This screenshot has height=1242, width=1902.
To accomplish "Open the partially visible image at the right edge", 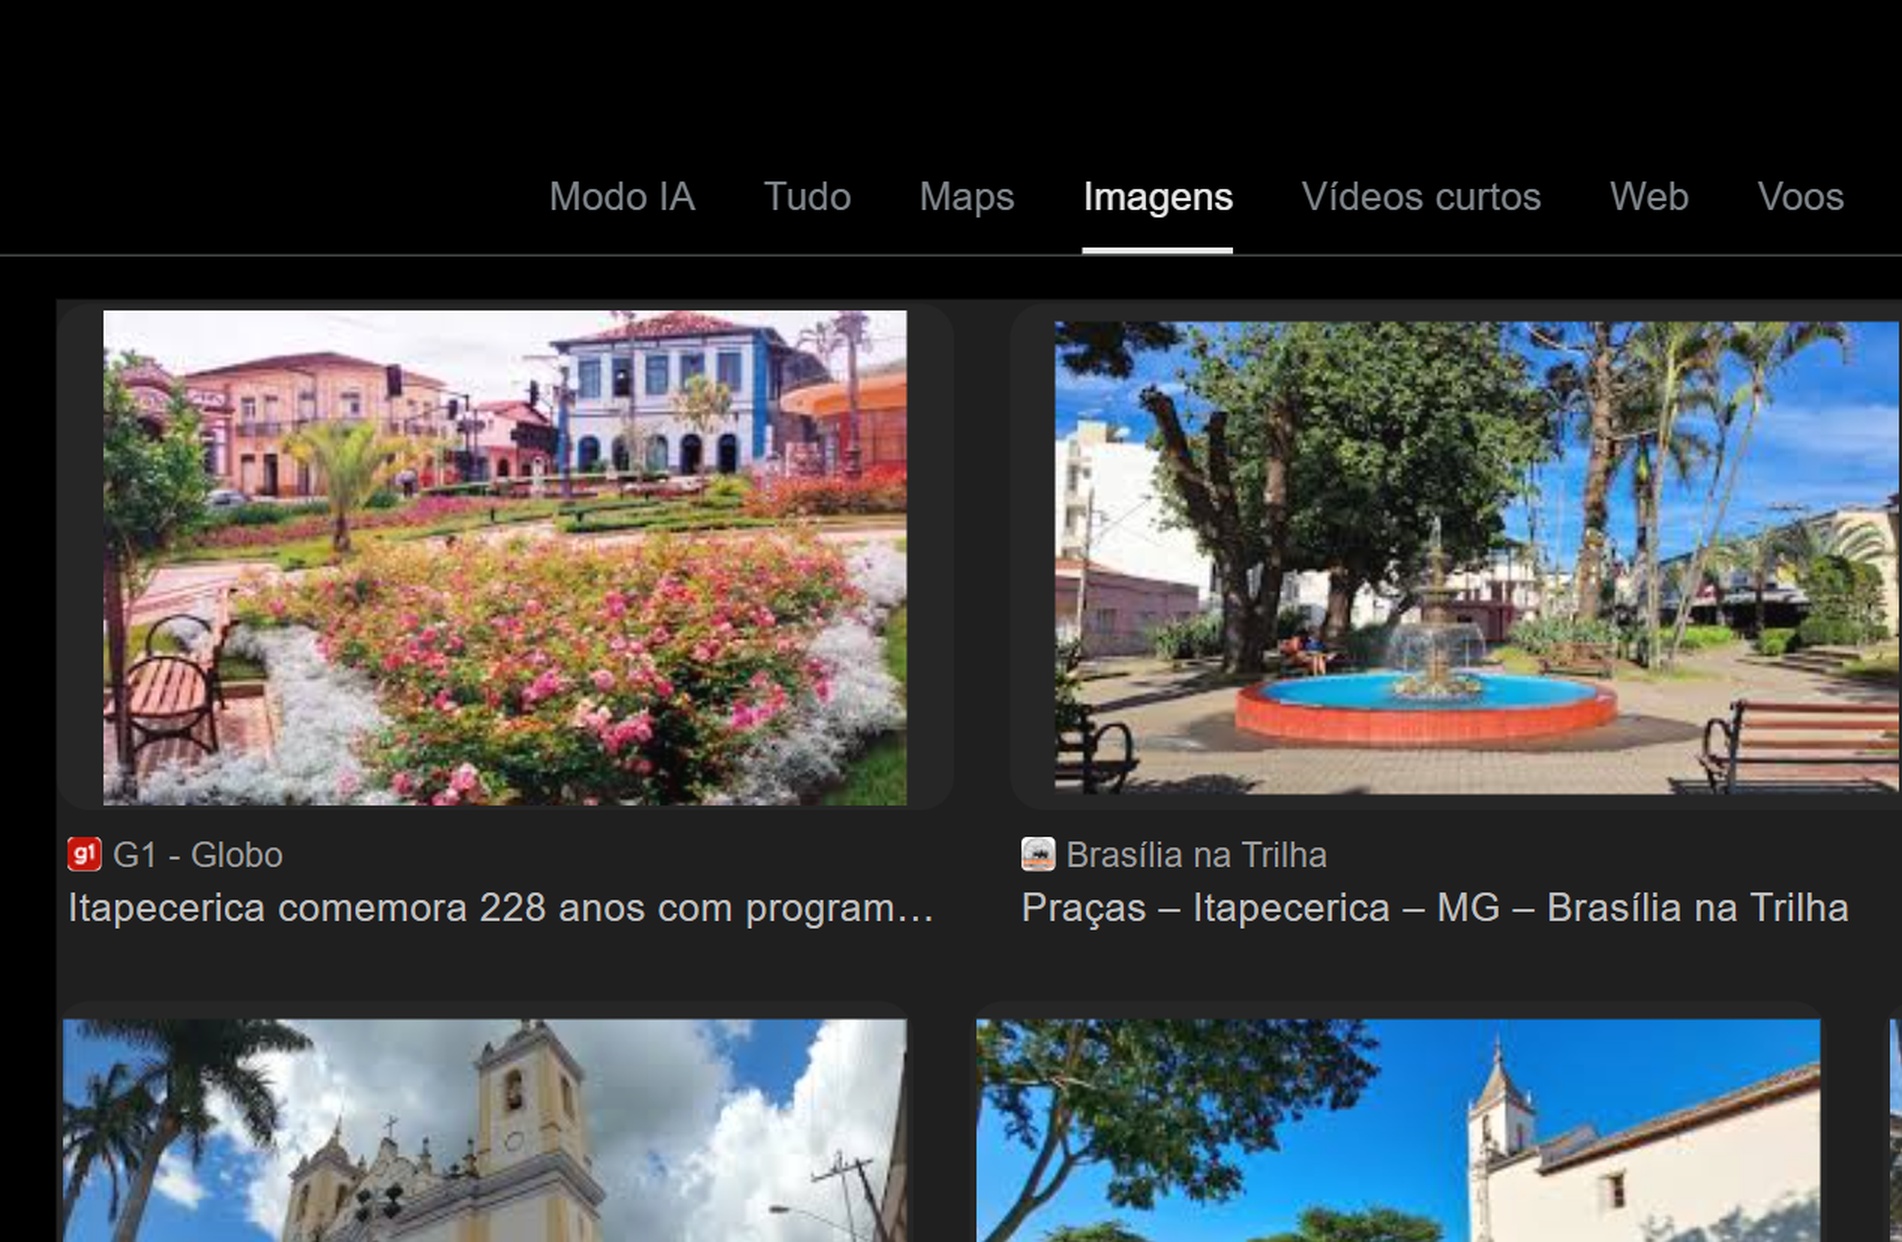I will 1894,1130.
